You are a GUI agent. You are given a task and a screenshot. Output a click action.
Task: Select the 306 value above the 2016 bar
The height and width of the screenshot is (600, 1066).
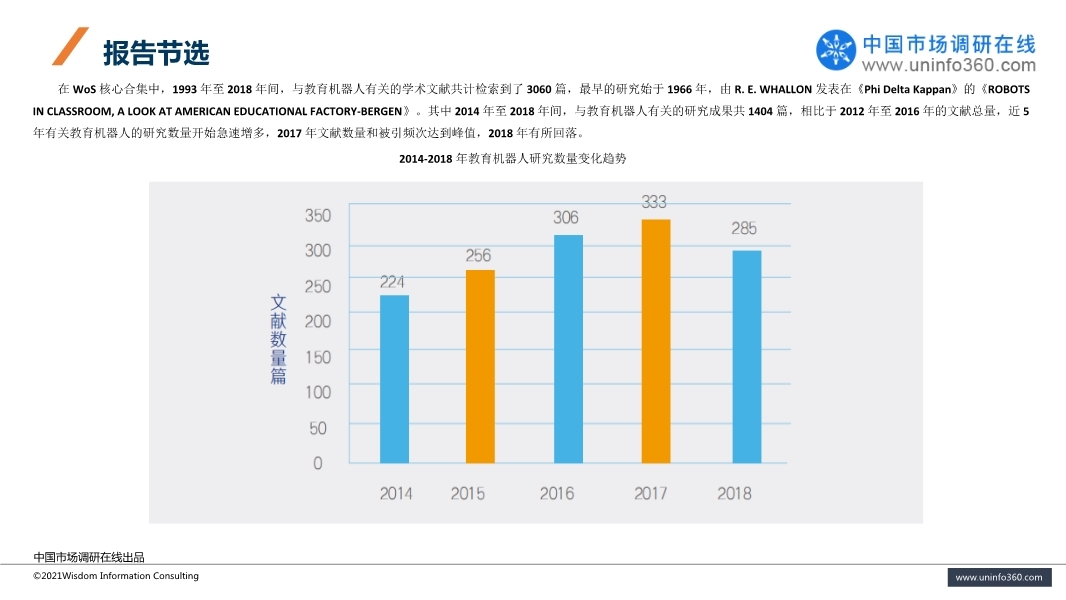click(x=566, y=218)
